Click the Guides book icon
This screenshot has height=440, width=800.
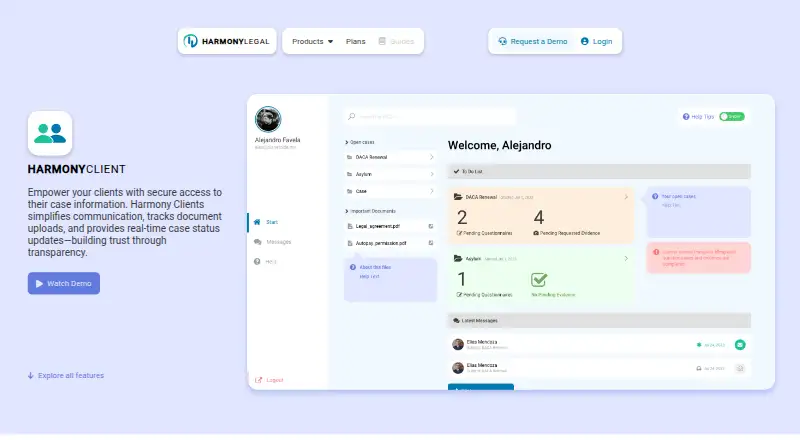(382, 41)
